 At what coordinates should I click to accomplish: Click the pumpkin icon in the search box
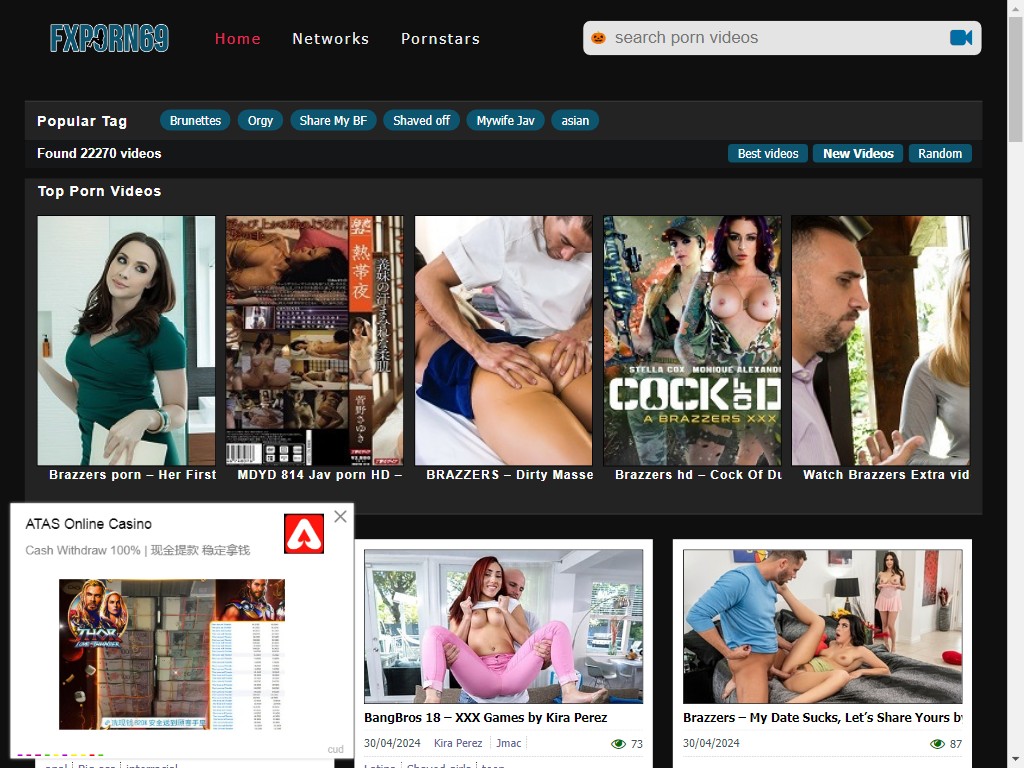coord(598,38)
